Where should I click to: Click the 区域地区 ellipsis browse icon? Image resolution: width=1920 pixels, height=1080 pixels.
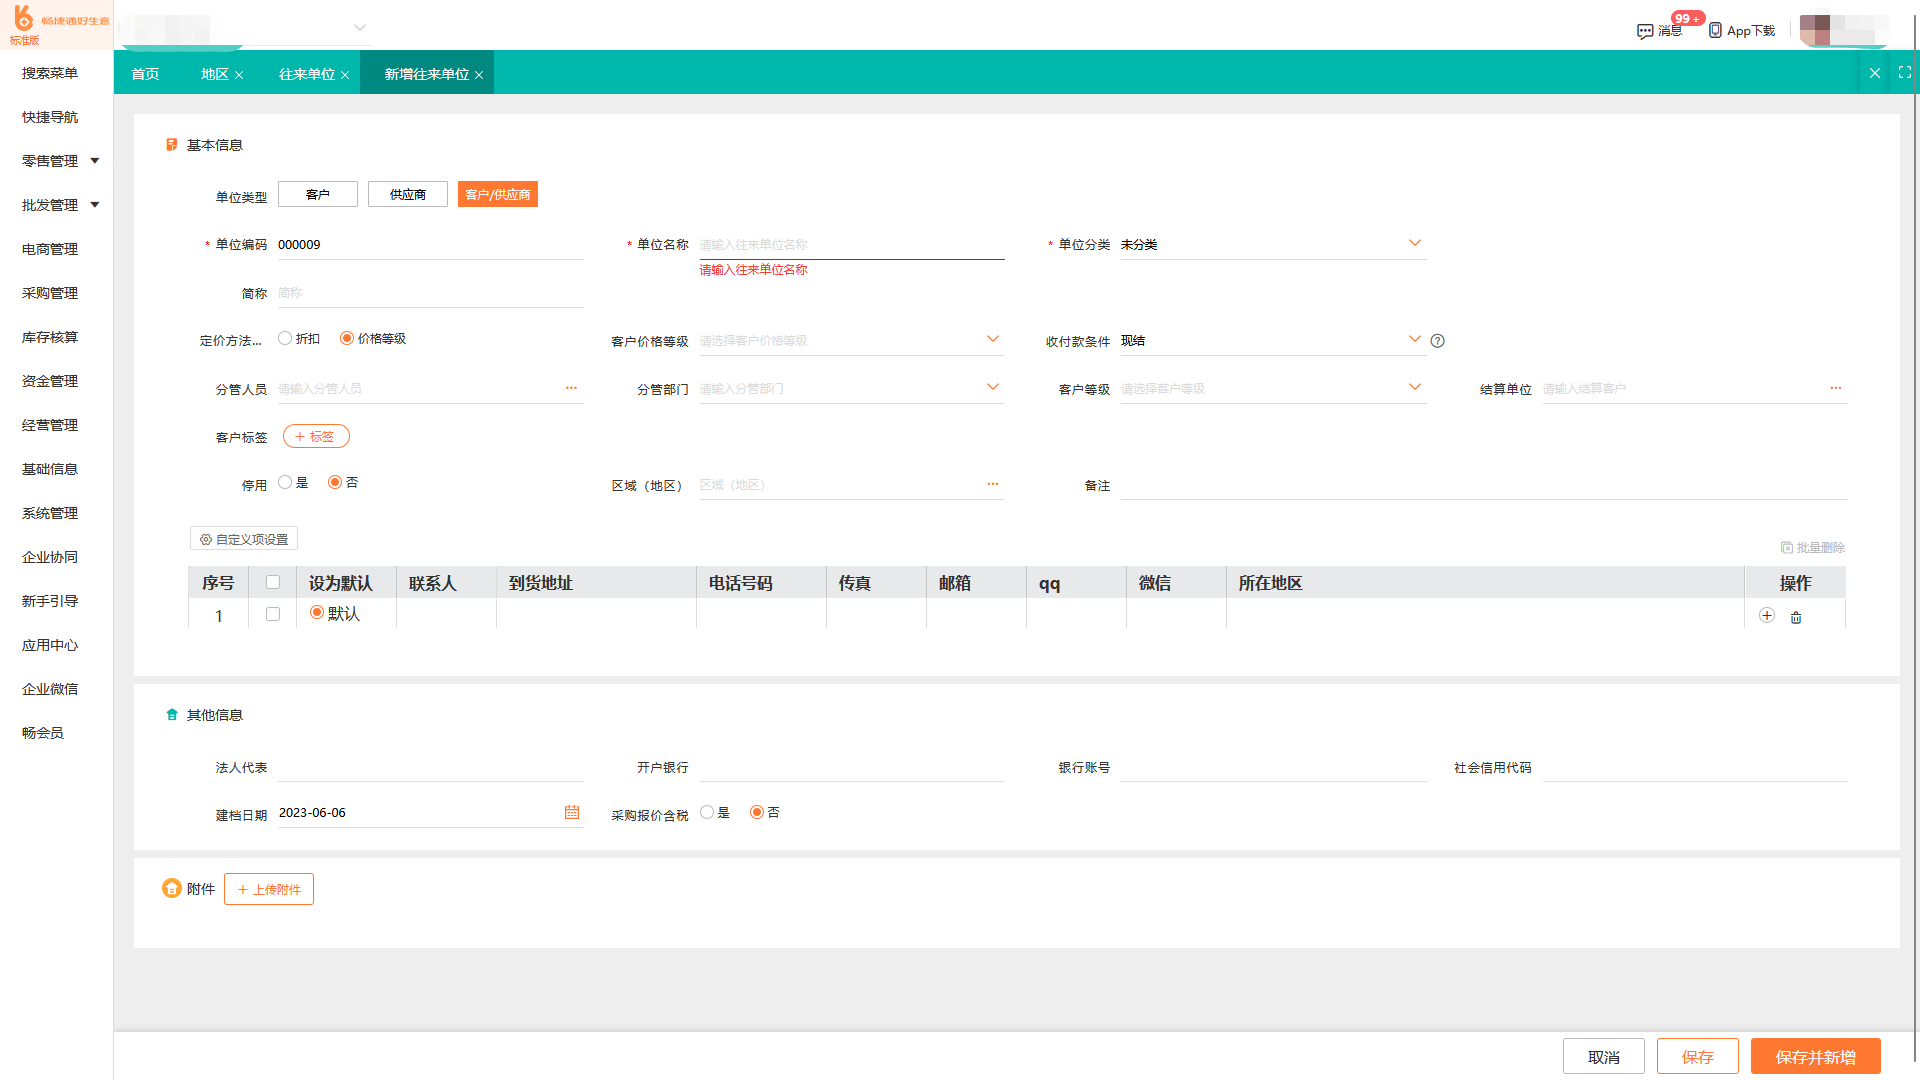coord(993,485)
